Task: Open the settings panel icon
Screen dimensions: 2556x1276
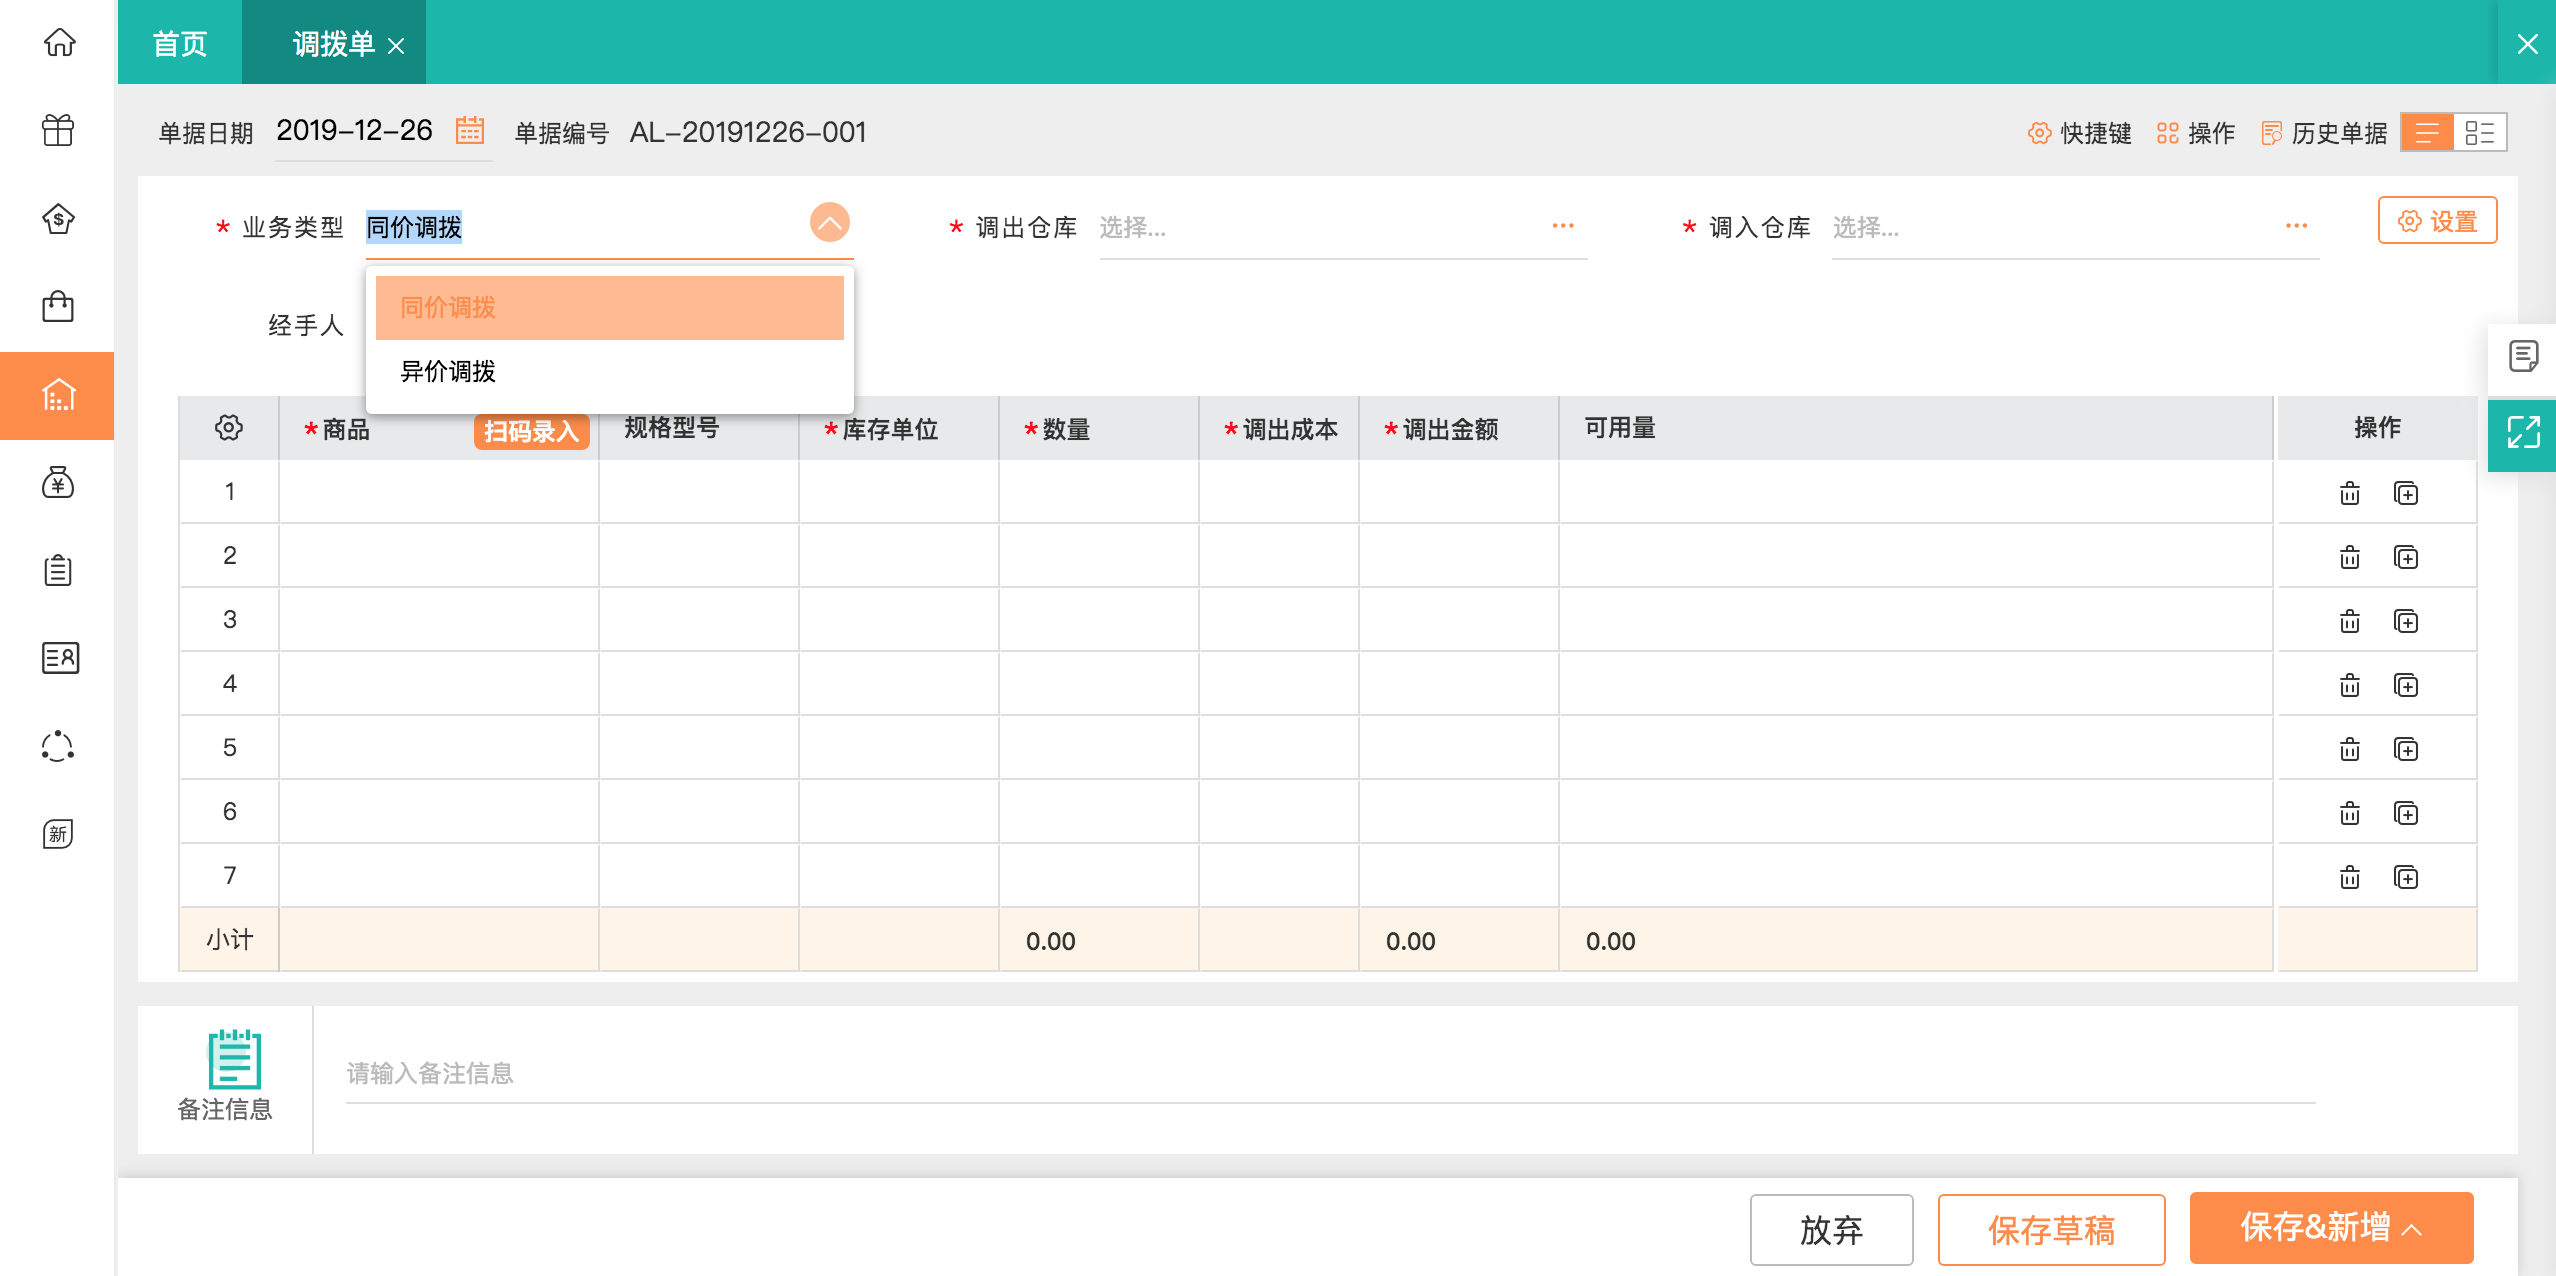Action: (x=2439, y=223)
